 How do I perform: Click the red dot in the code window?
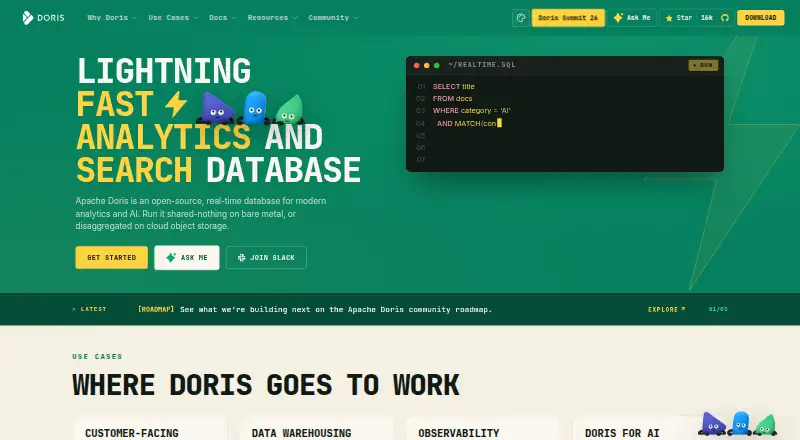(416, 65)
